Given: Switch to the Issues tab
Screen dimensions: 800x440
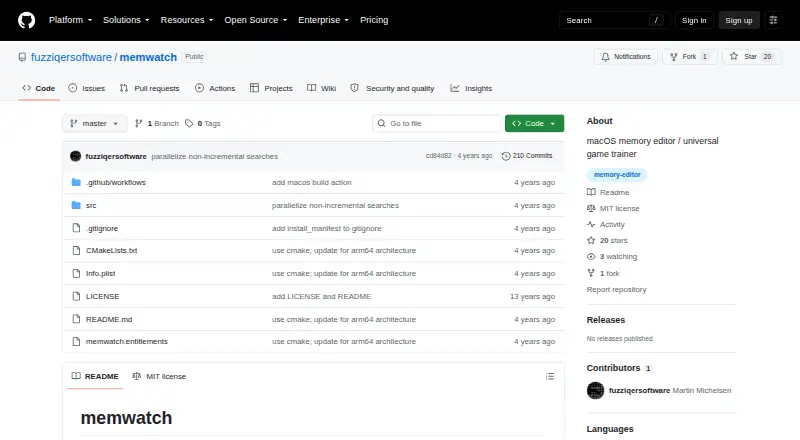Looking at the screenshot, I should [x=87, y=88].
